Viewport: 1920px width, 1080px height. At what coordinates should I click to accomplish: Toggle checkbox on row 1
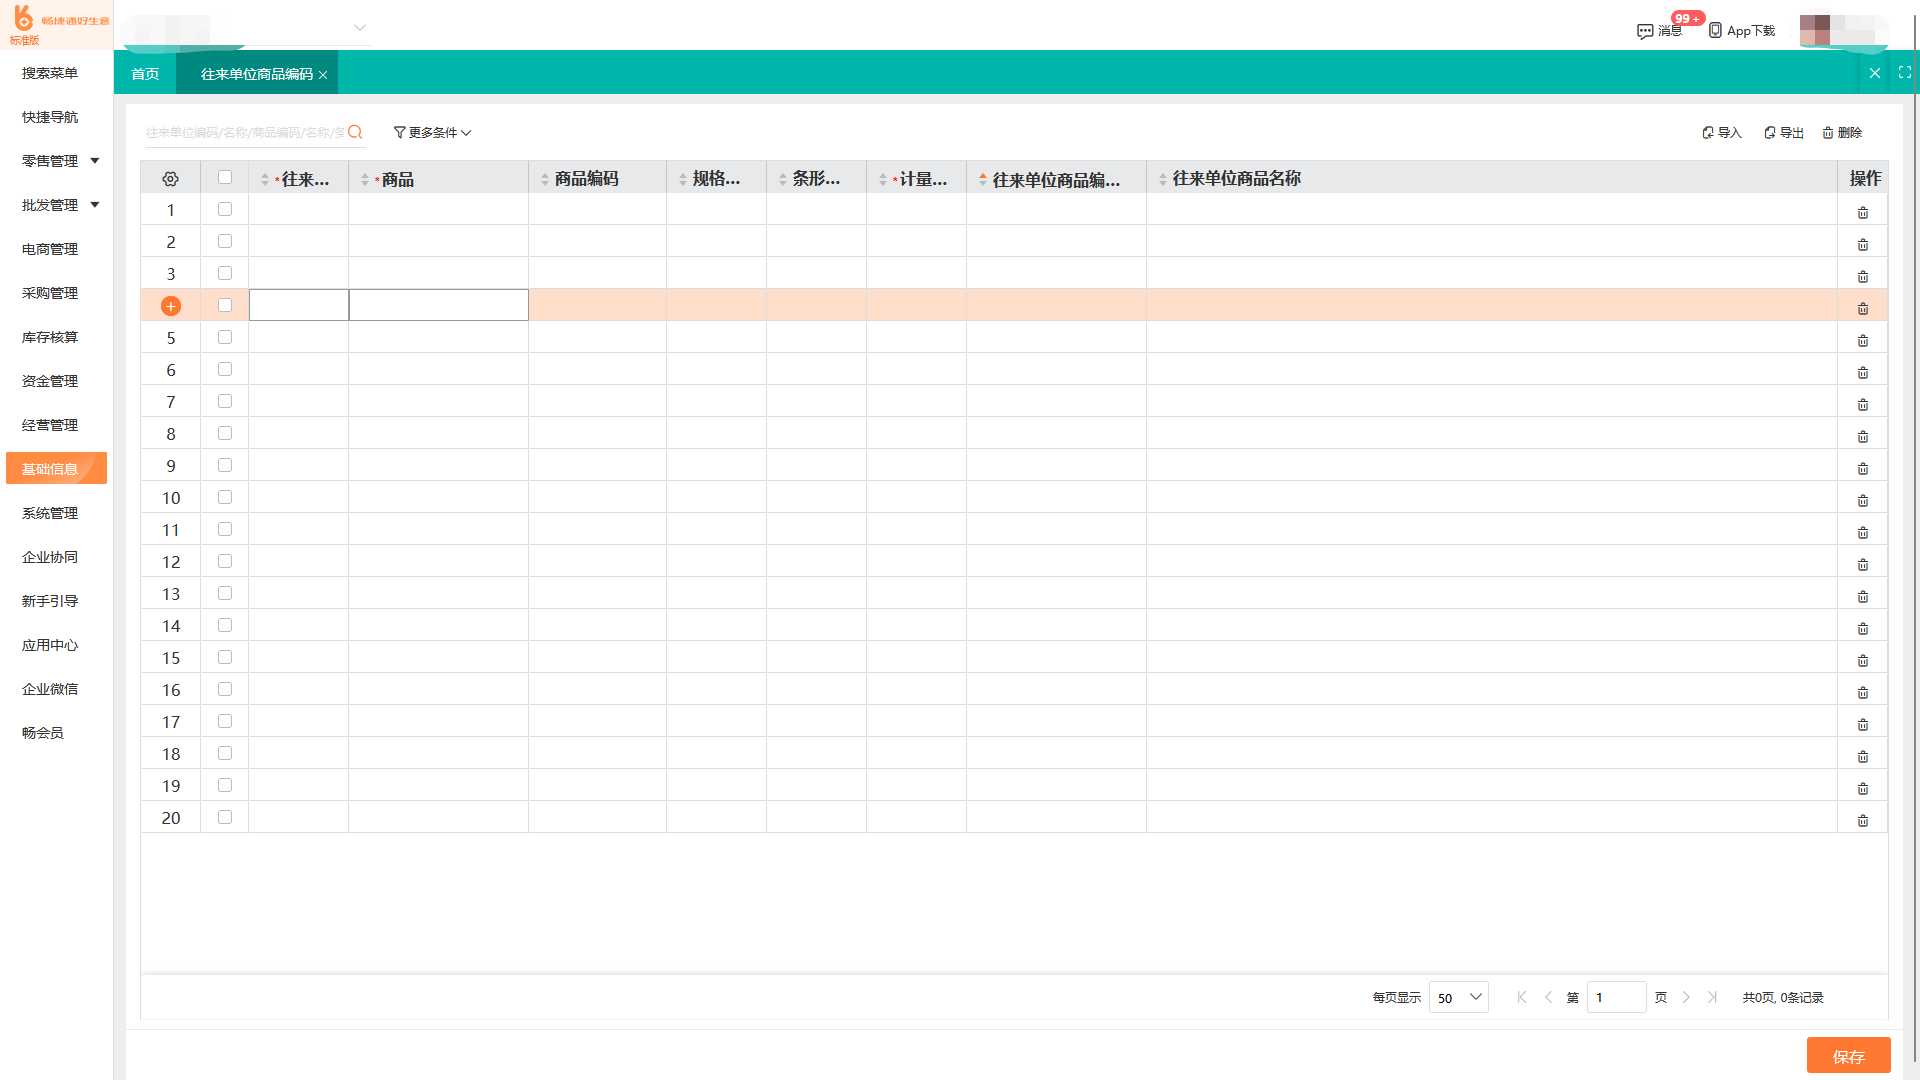pos(224,208)
